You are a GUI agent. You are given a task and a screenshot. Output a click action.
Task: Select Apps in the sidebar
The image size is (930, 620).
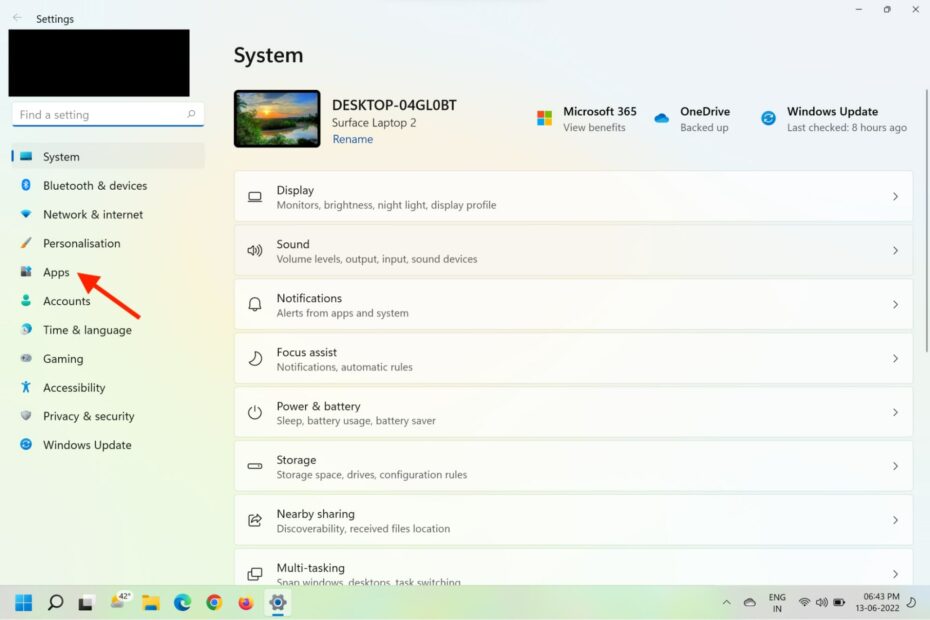point(56,271)
